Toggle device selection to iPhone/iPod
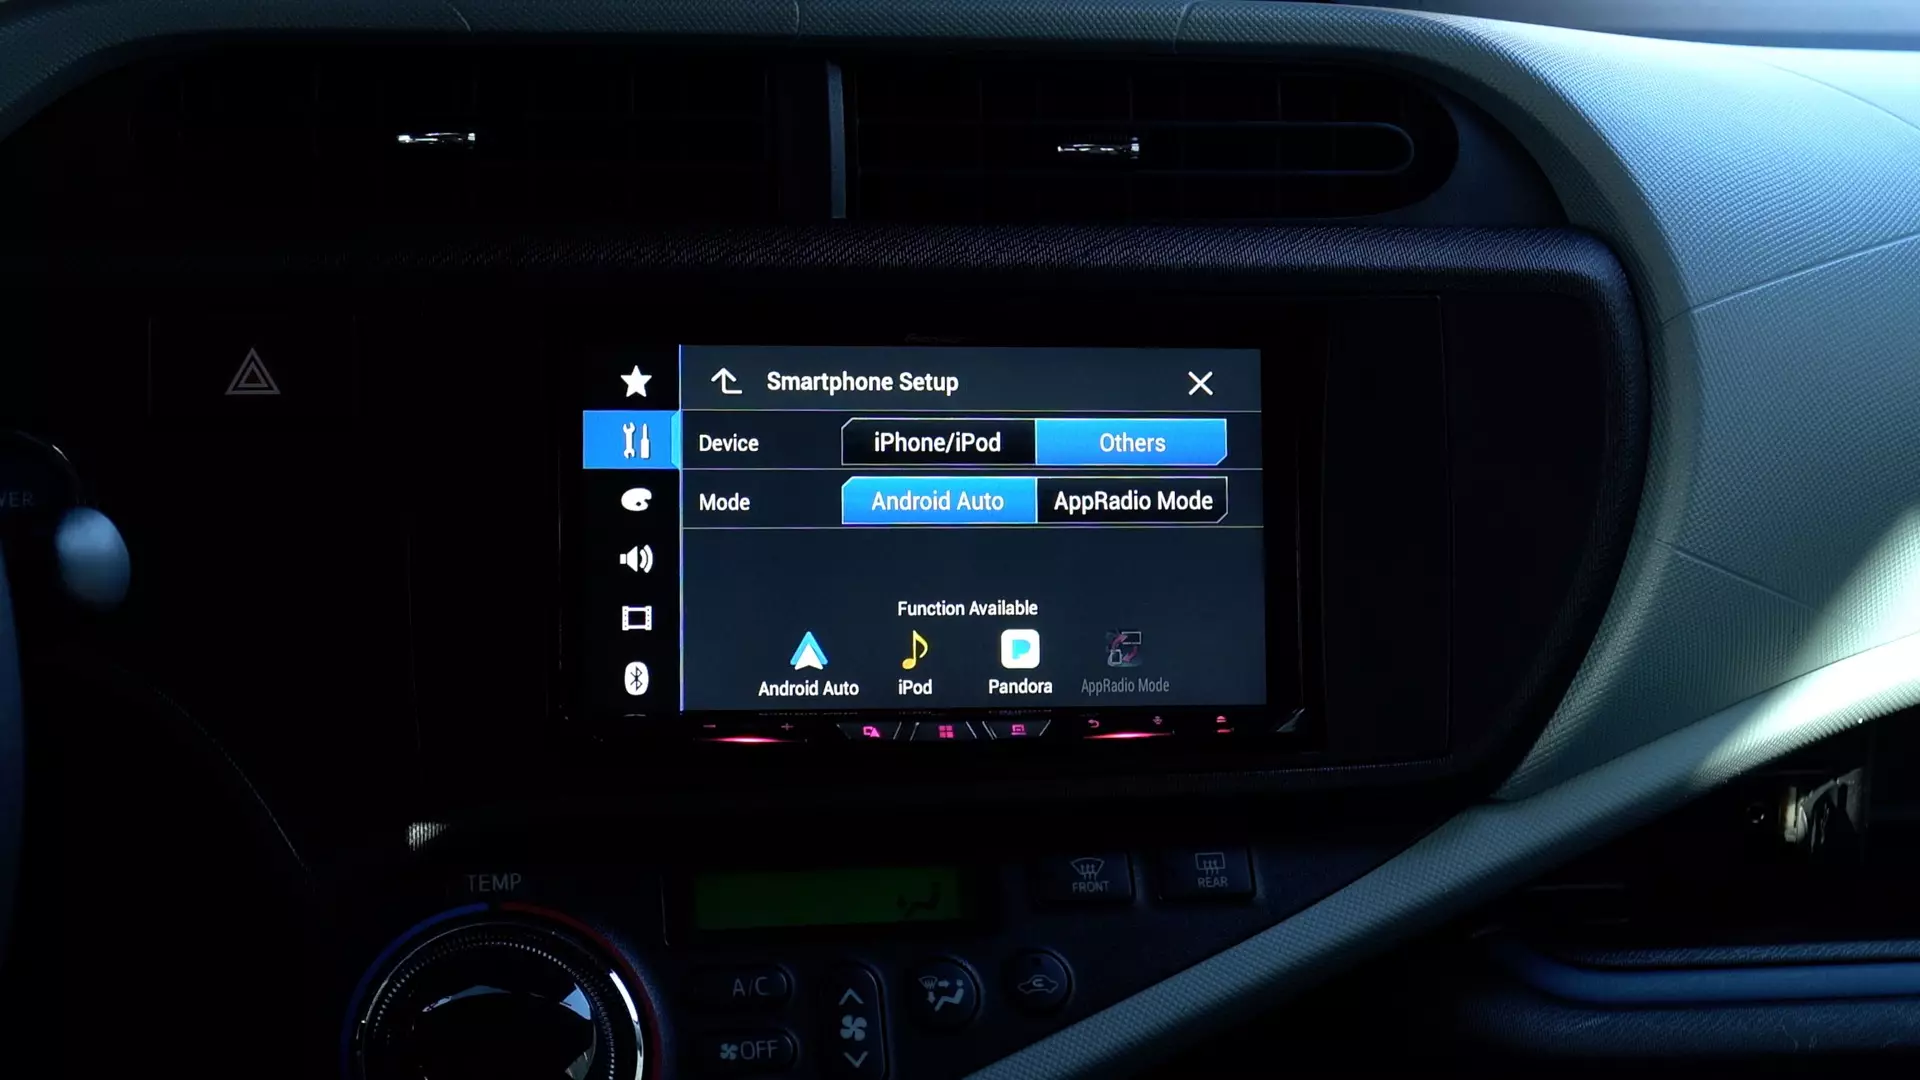The image size is (1920, 1080). pos(938,443)
